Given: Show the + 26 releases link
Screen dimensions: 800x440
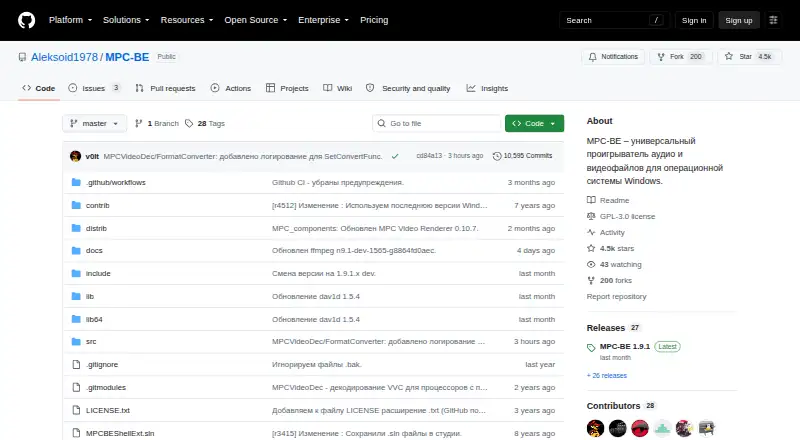Looking at the screenshot, I should point(607,376).
